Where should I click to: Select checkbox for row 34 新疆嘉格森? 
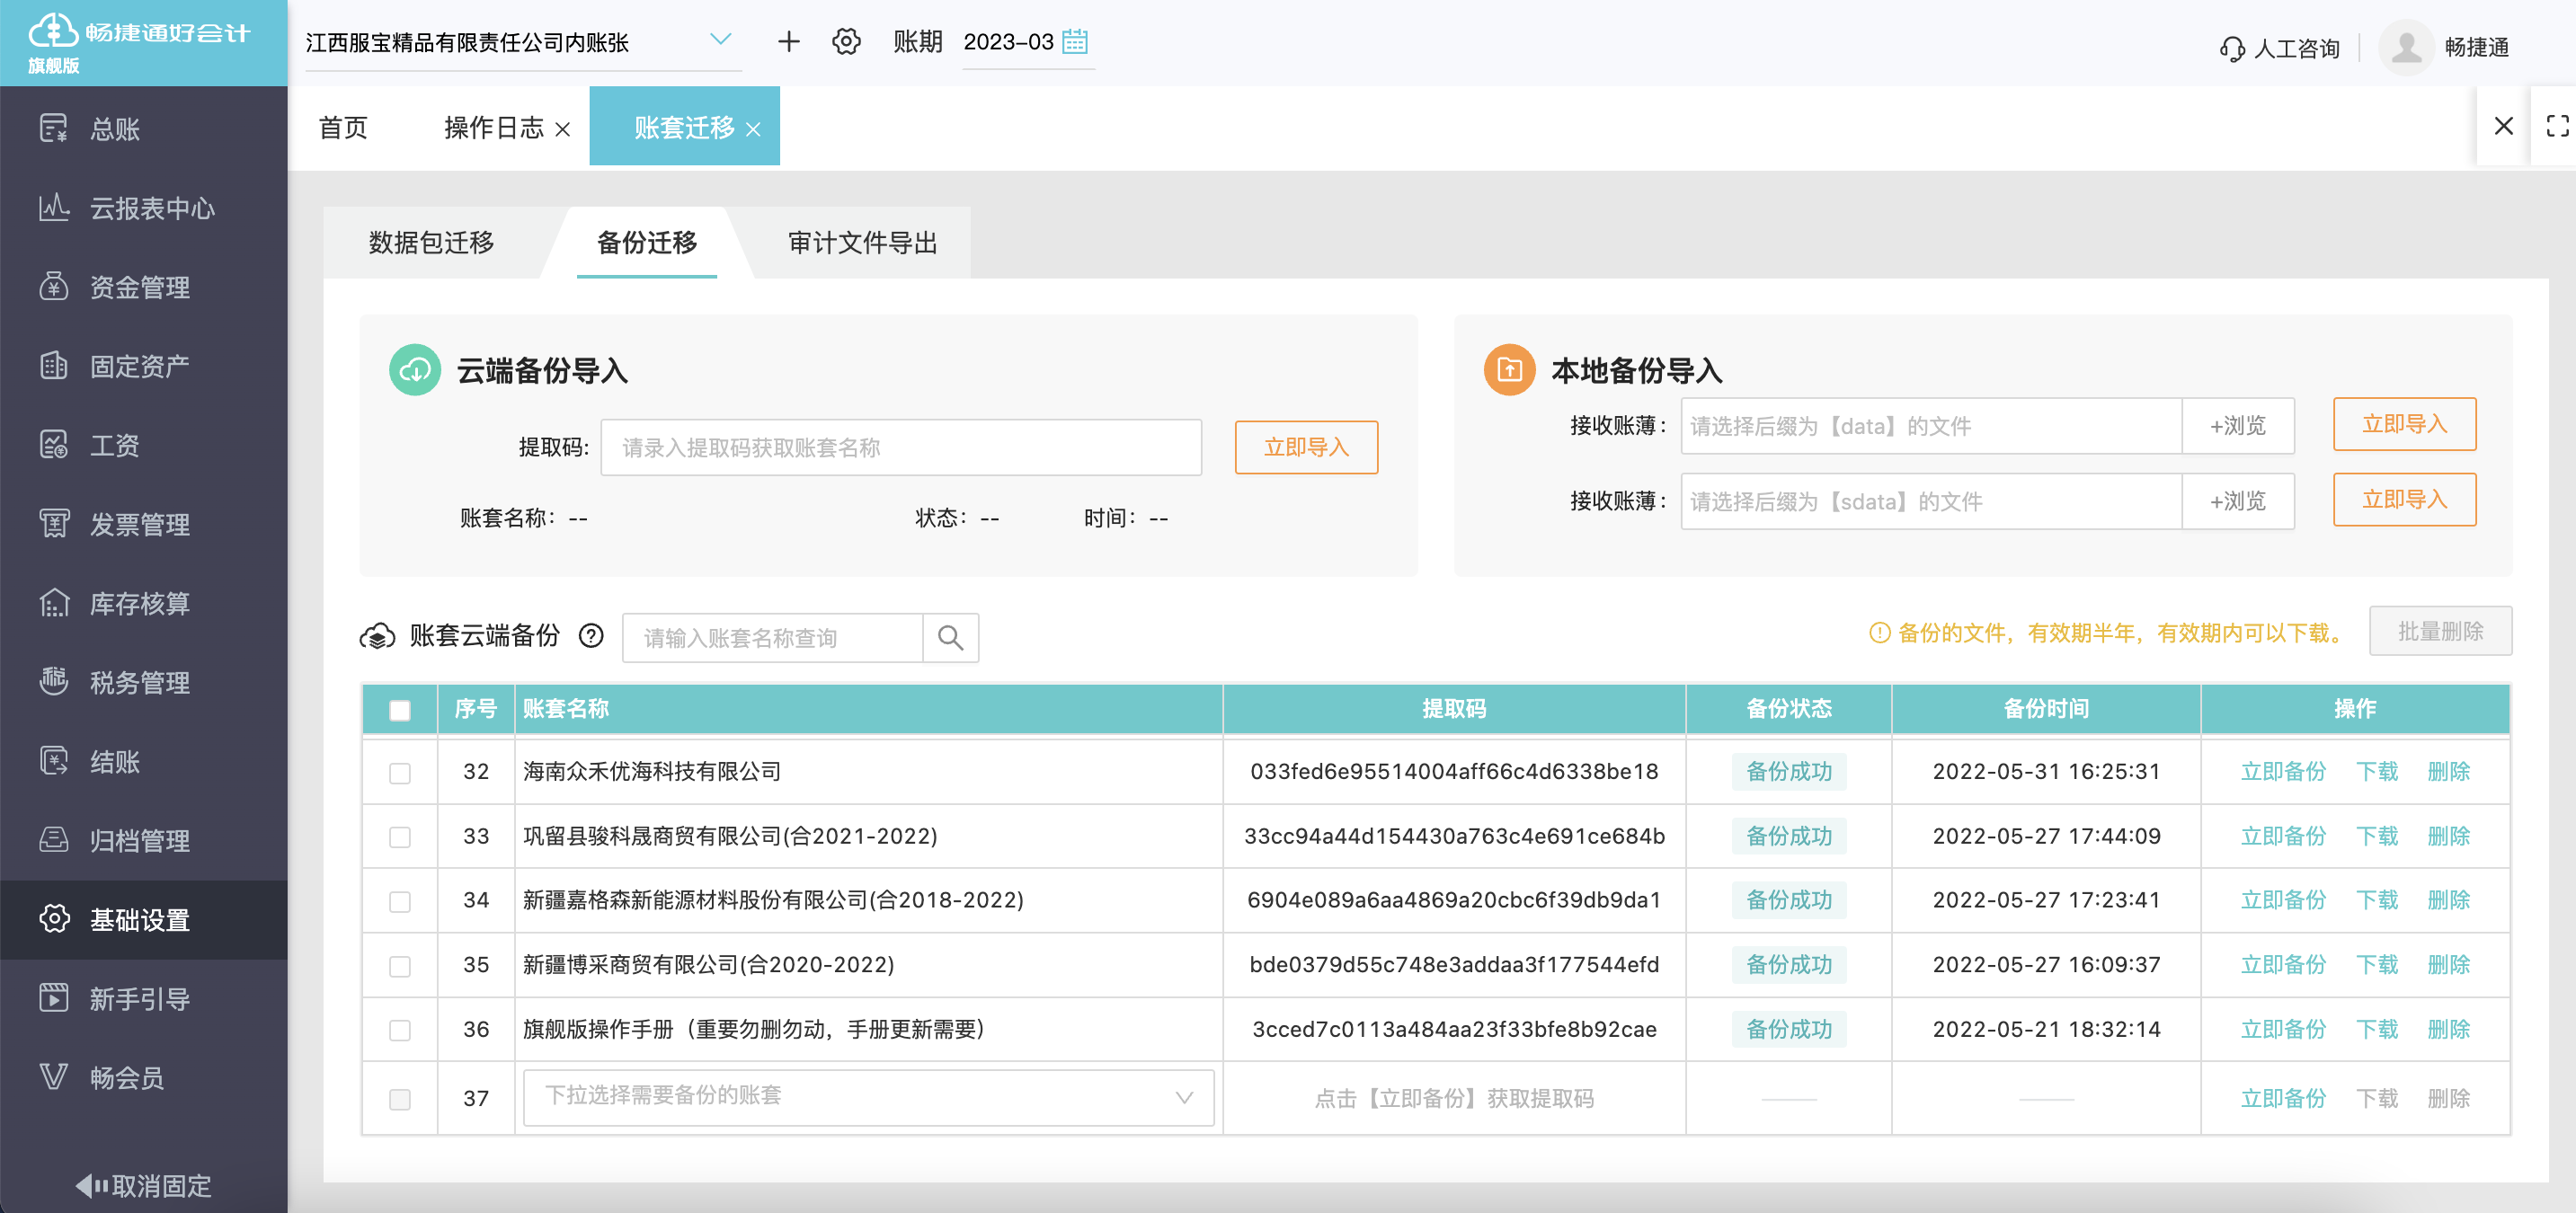[401, 901]
